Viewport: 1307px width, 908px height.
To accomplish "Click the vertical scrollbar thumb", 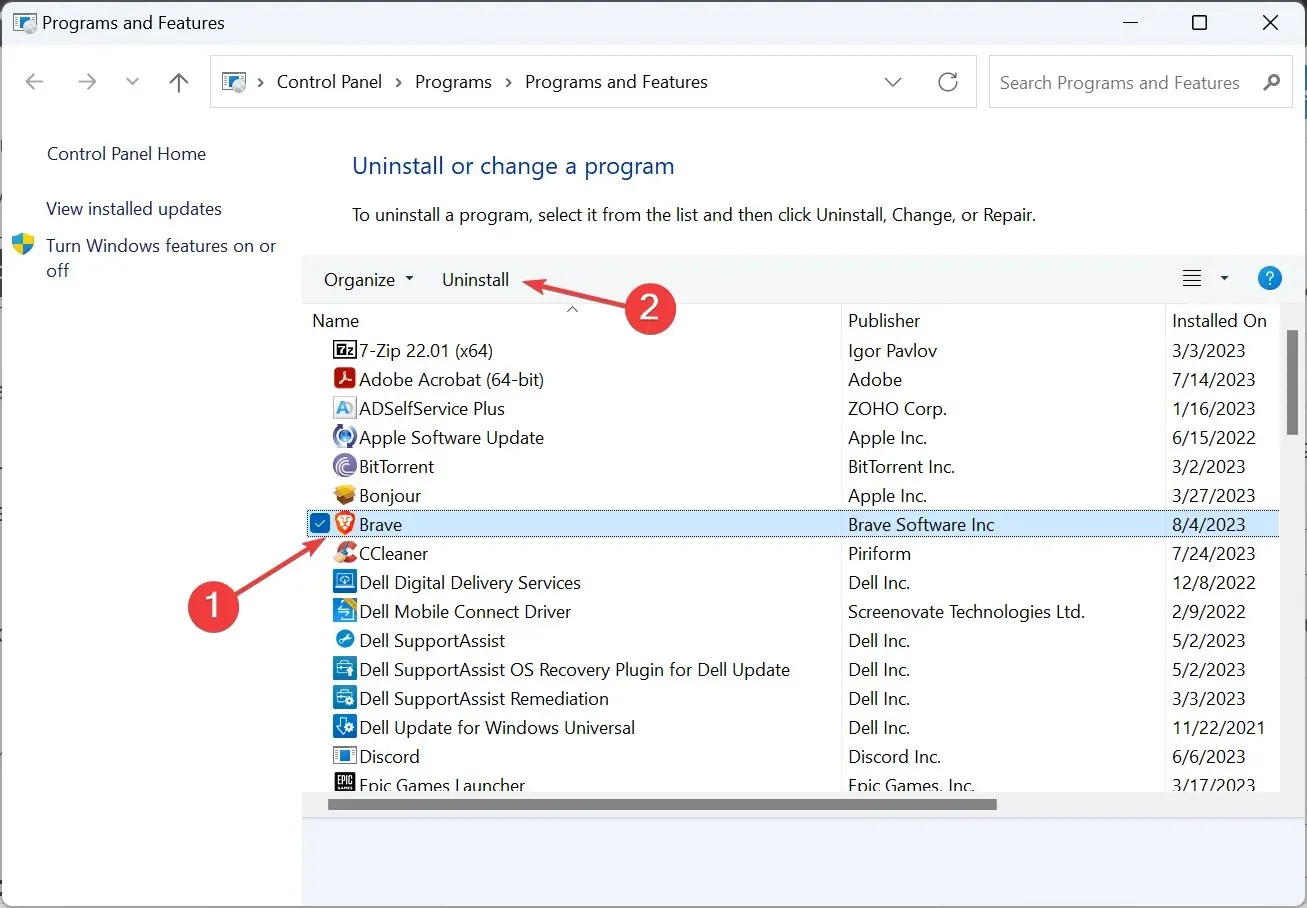I will click(1292, 382).
